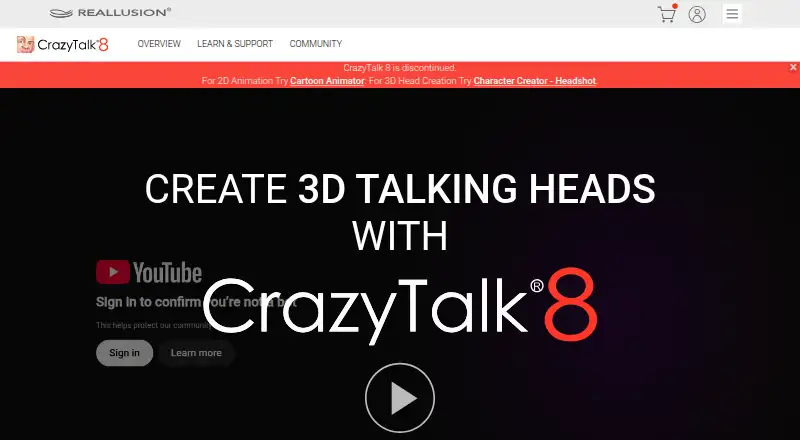Click the 'CrazyTalk 8 is discontinued.' text
800x440 pixels.
[x=400, y=67]
